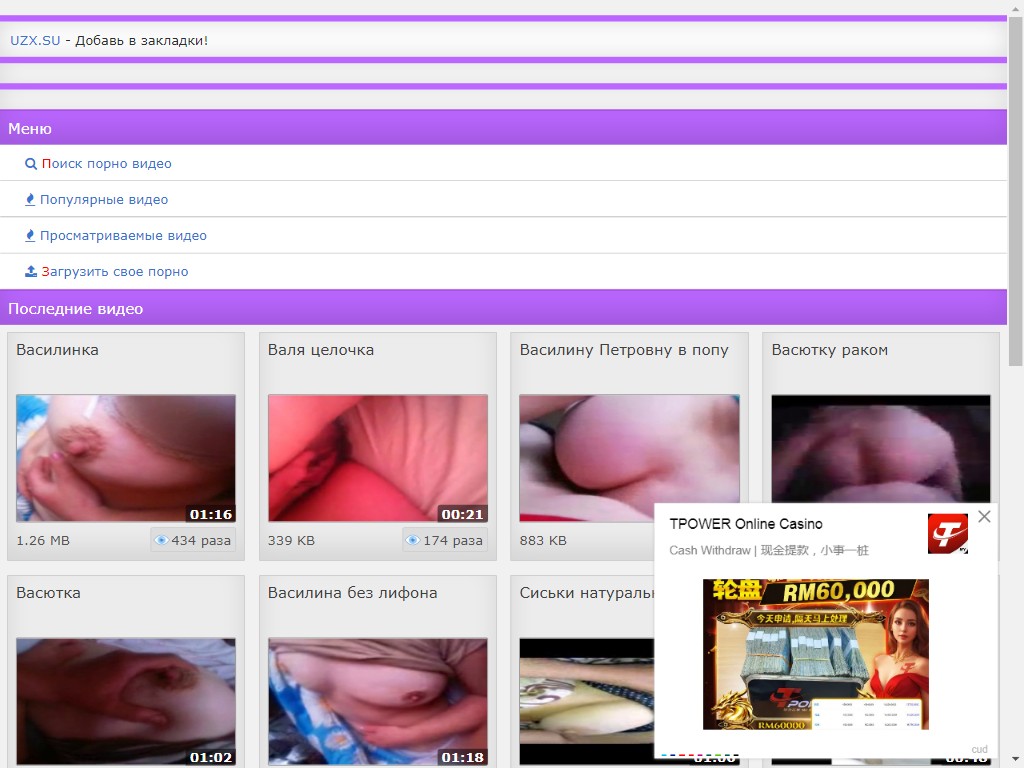
Task: Click flame icon beside Популярные видео
Action: (31, 200)
